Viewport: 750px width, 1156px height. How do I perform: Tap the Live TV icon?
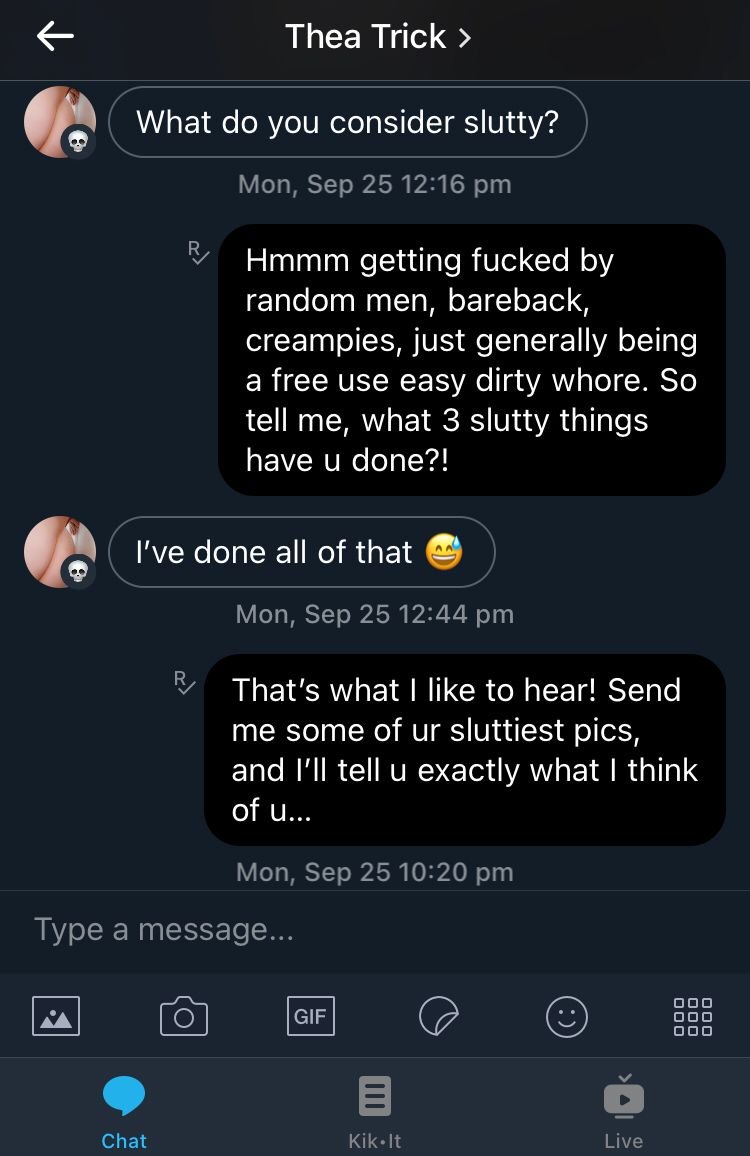click(624, 1095)
